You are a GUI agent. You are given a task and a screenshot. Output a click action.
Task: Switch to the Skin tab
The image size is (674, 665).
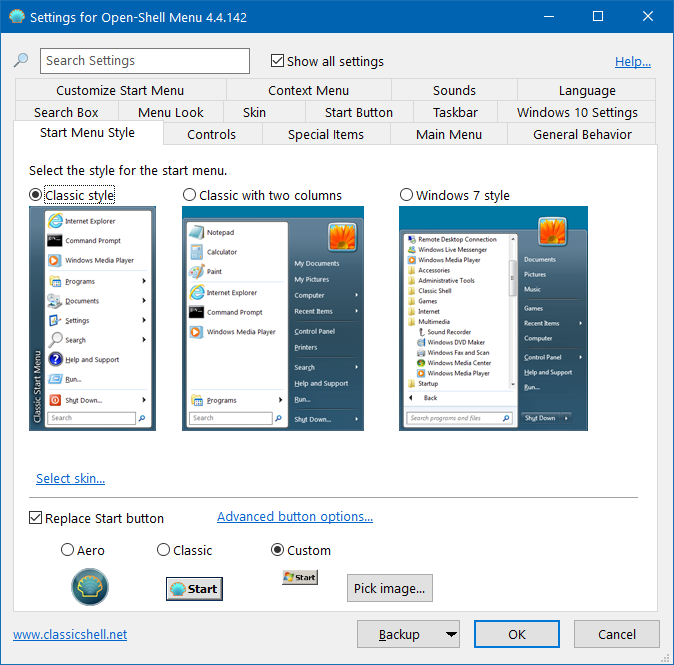click(x=254, y=112)
